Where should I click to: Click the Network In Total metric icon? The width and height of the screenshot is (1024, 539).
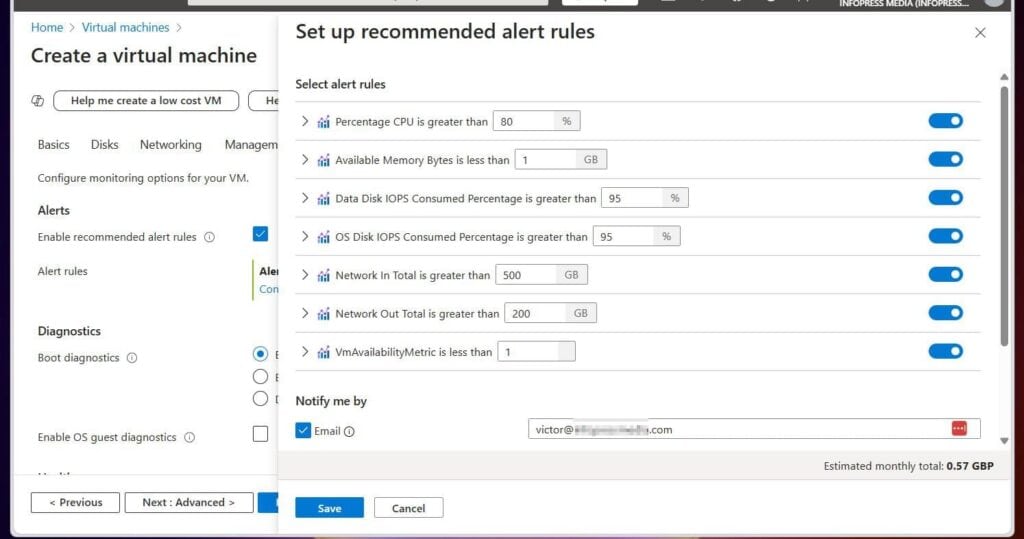(x=323, y=276)
